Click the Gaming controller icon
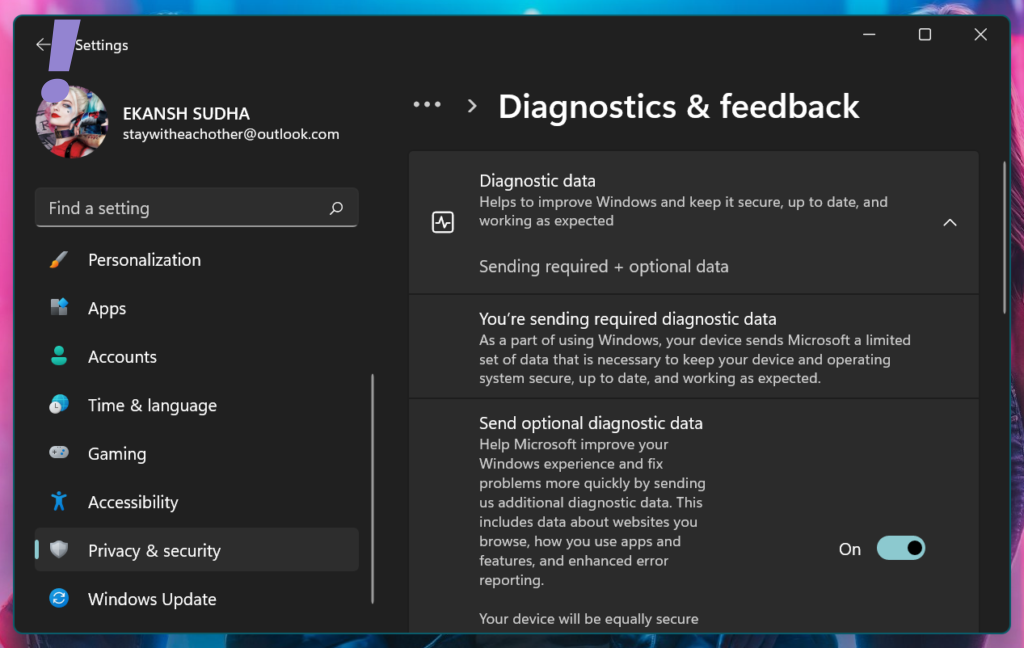This screenshot has width=1024, height=648. click(x=59, y=454)
